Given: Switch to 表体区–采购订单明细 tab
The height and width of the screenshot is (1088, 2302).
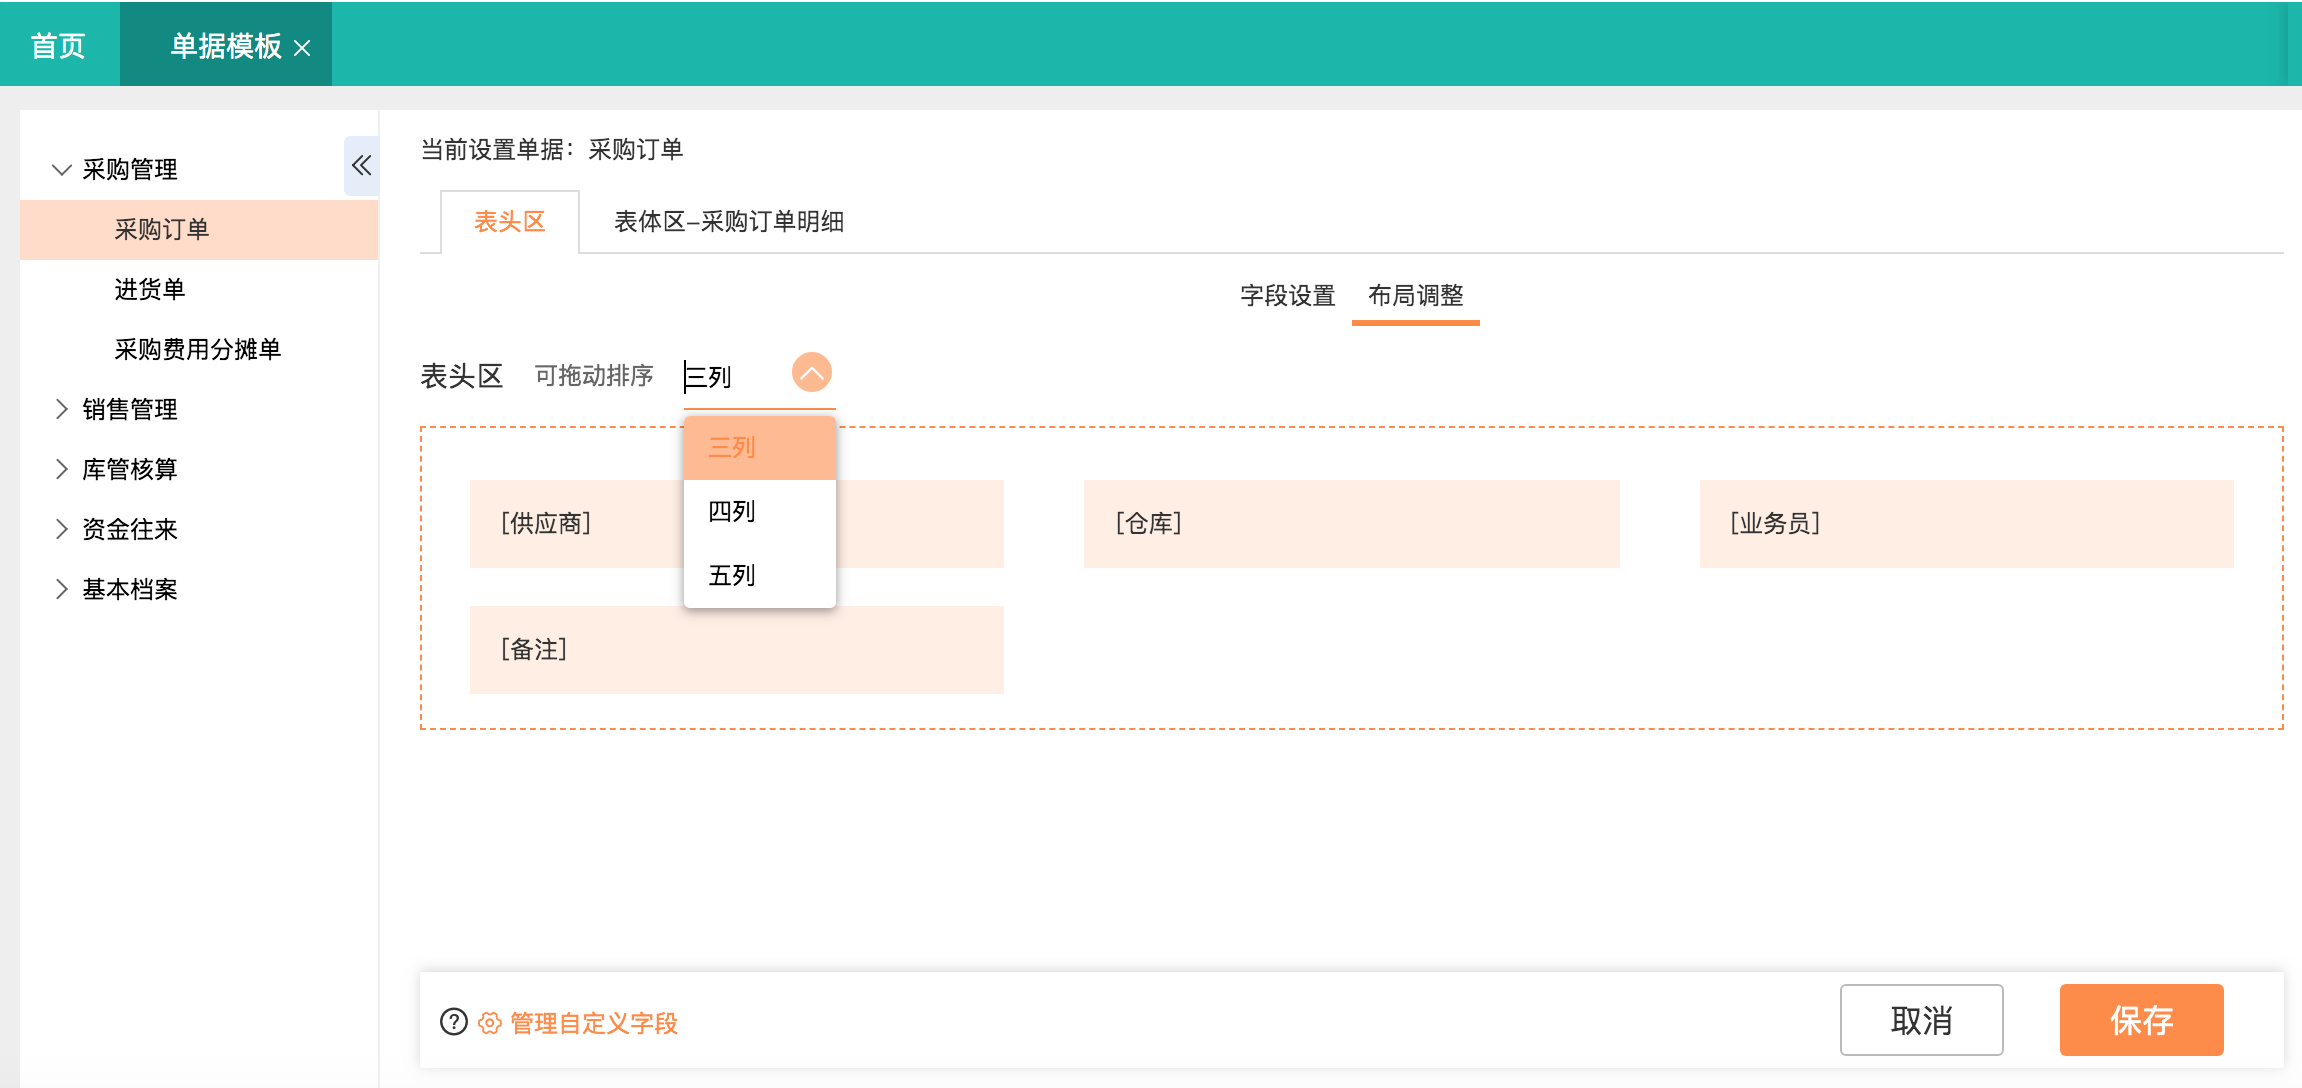Looking at the screenshot, I should pyautogui.click(x=728, y=223).
